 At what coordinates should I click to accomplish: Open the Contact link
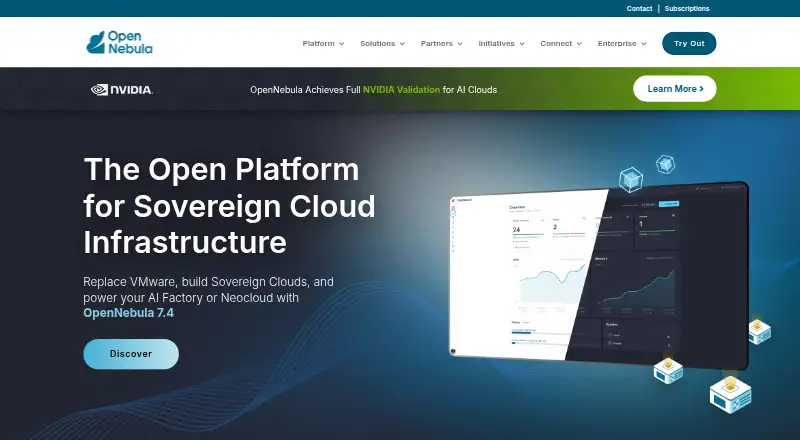[639, 9]
